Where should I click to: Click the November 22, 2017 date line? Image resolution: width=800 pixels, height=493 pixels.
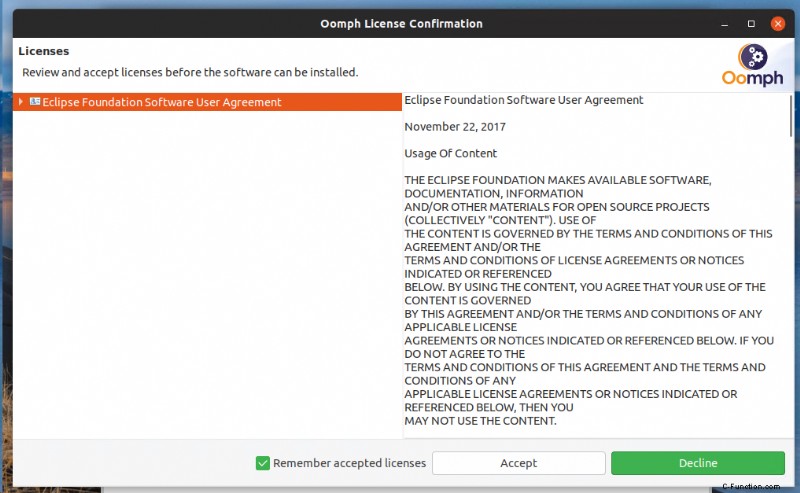pos(454,127)
